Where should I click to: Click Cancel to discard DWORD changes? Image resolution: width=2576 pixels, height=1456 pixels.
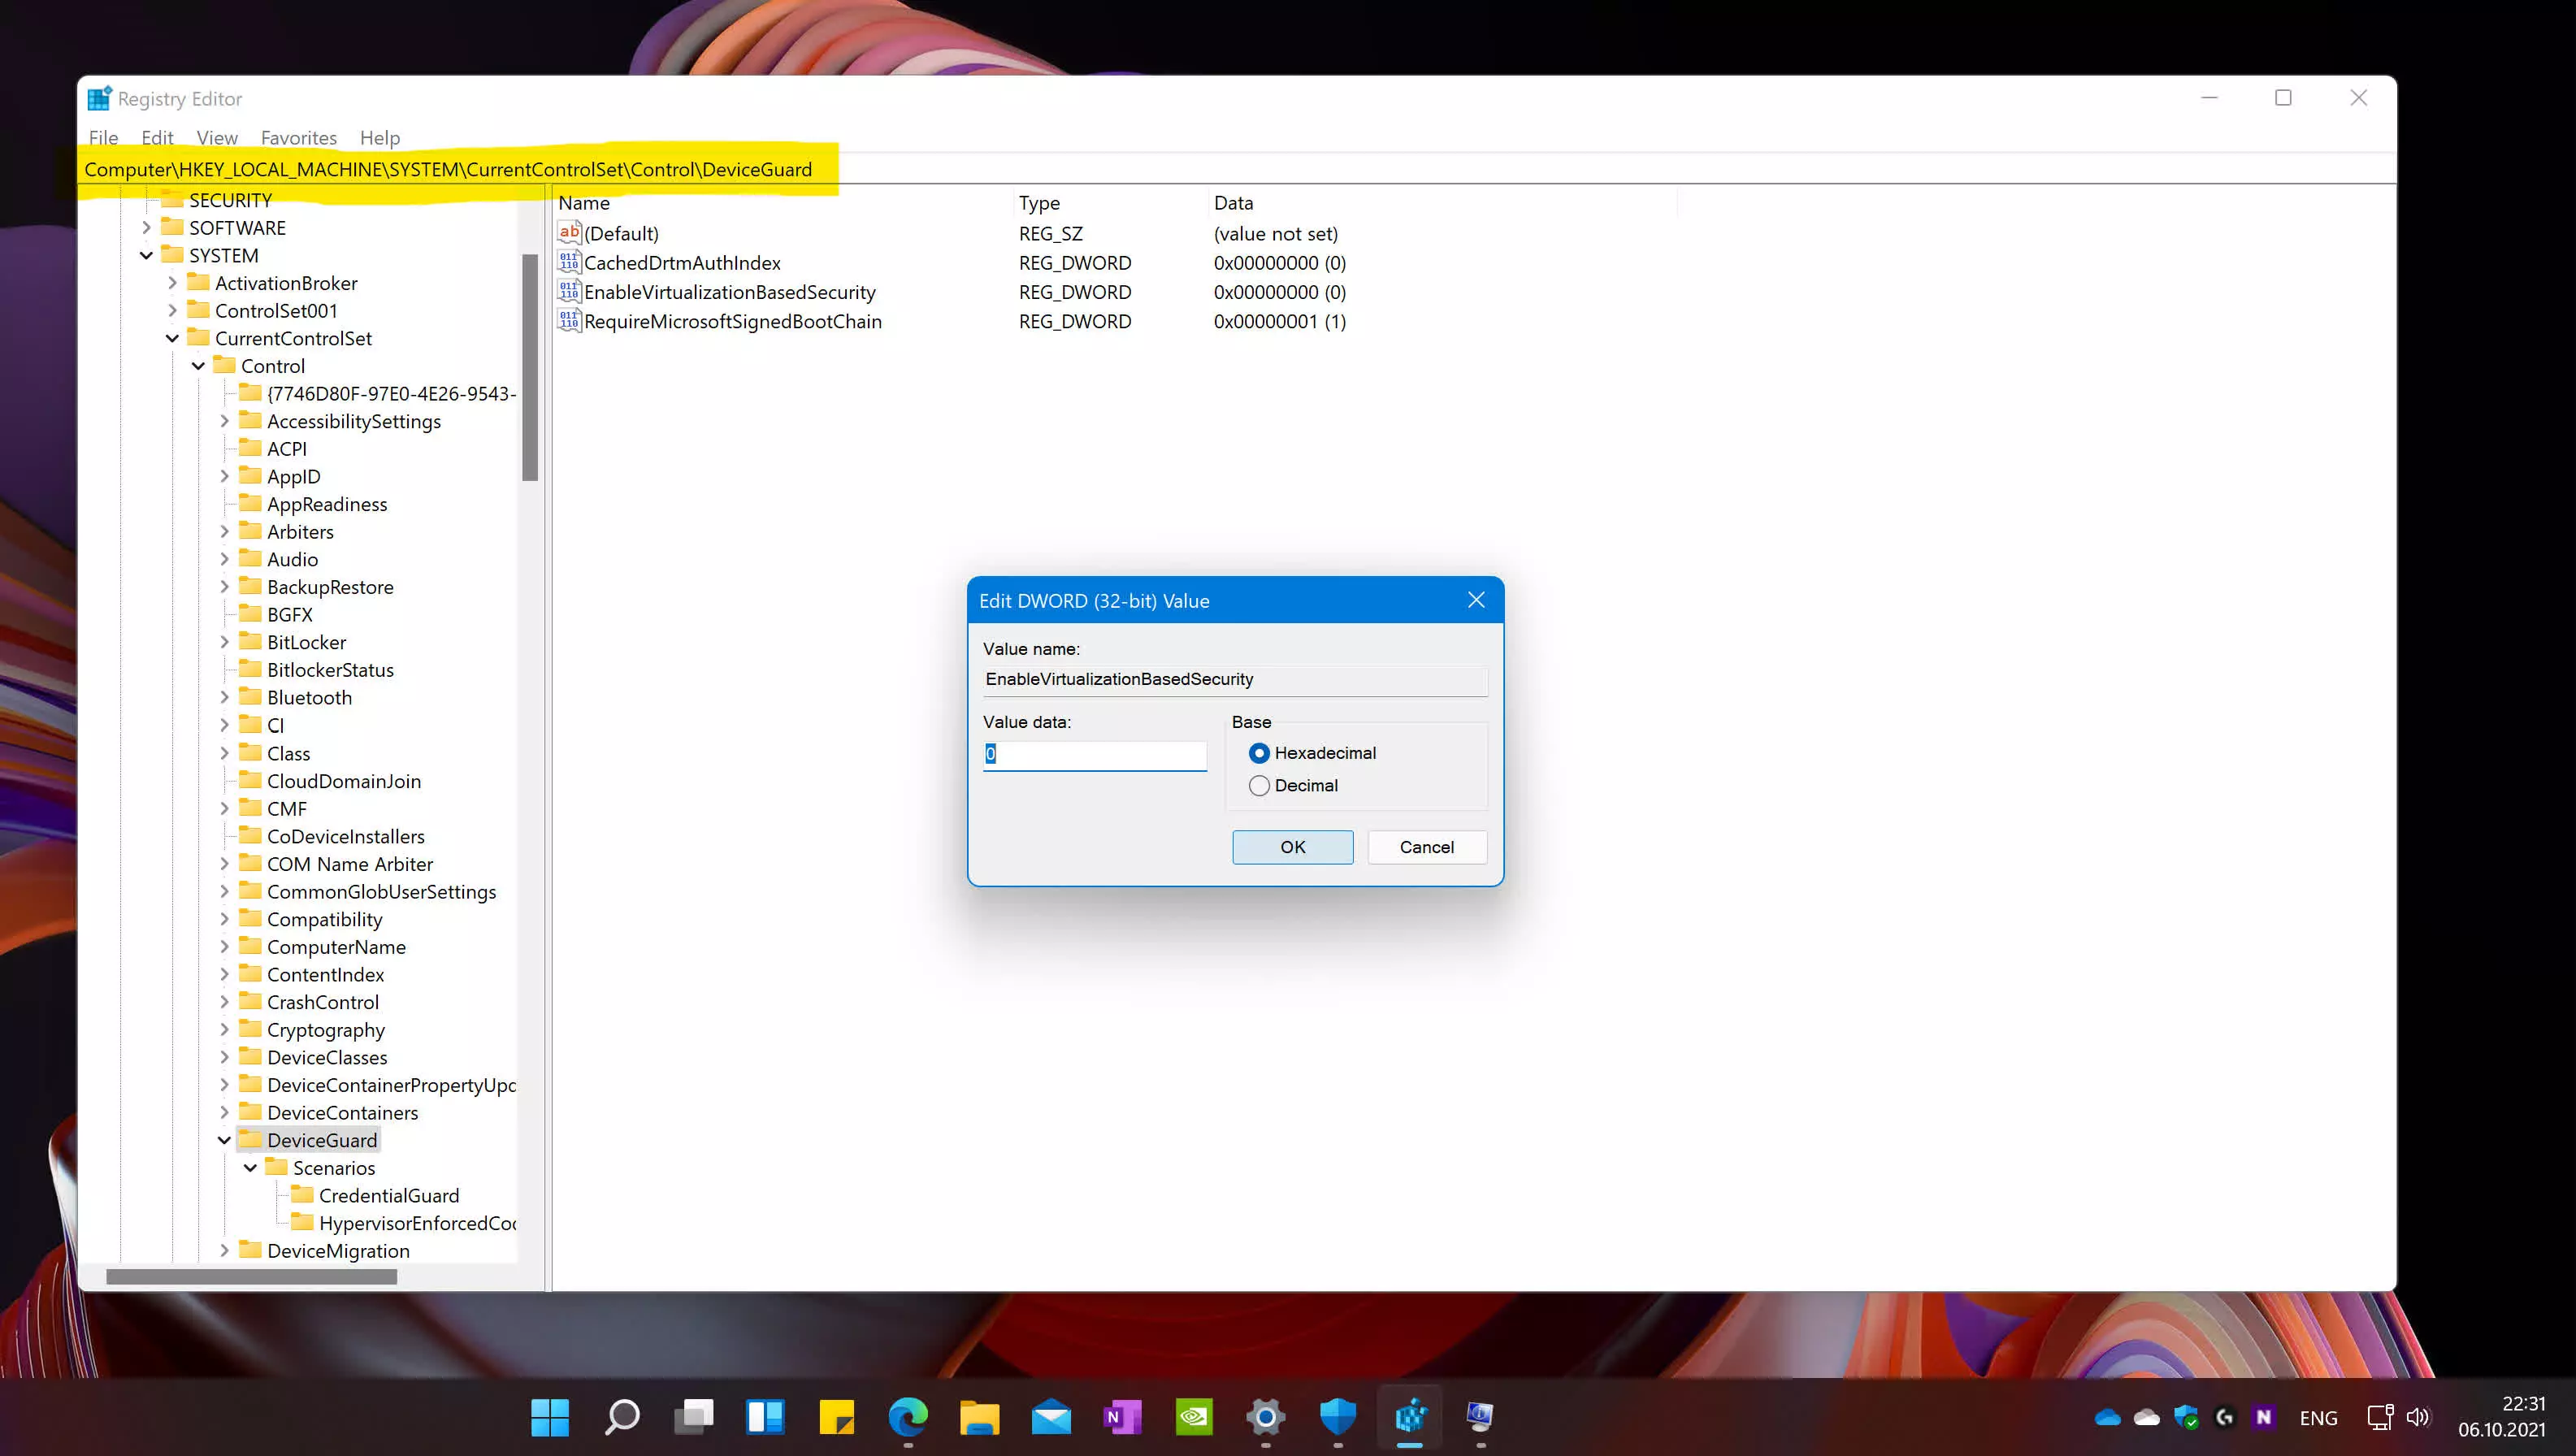(x=1426, y=846)
